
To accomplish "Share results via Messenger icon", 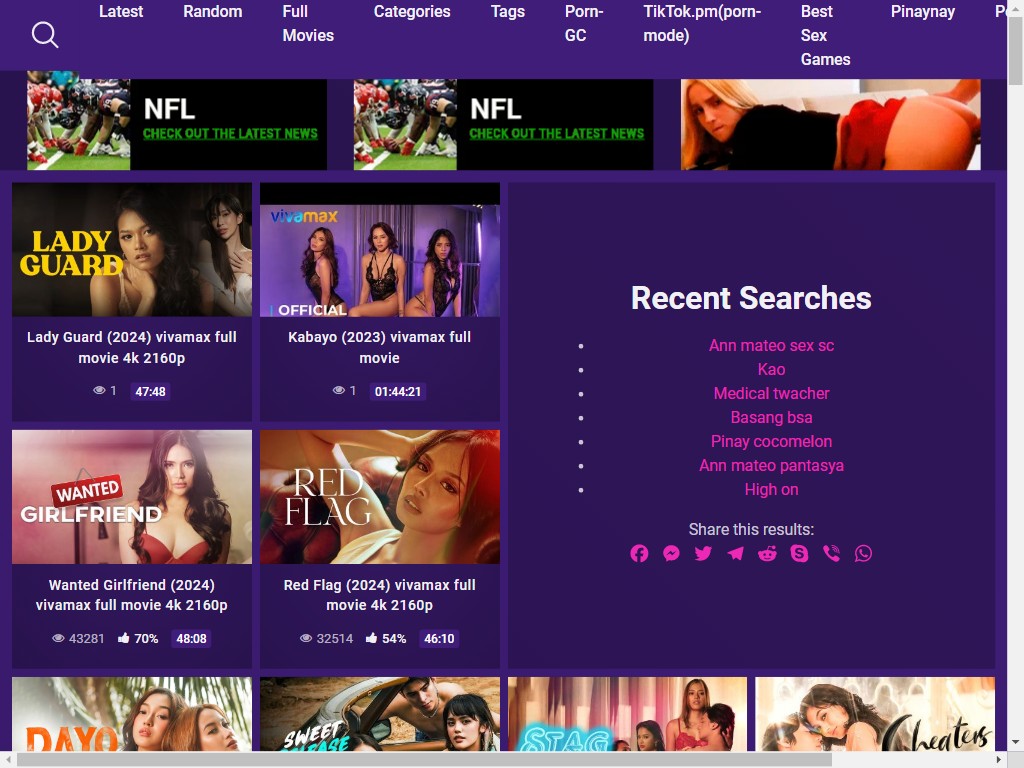I will pos(671,554).
